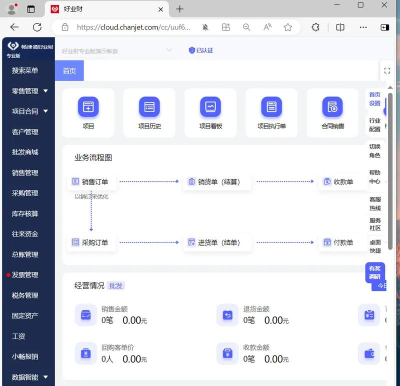Click the 销货单 icon in the flowchart
The height and width of the screenshot is (386, 400).
click(x=192, y=182)
